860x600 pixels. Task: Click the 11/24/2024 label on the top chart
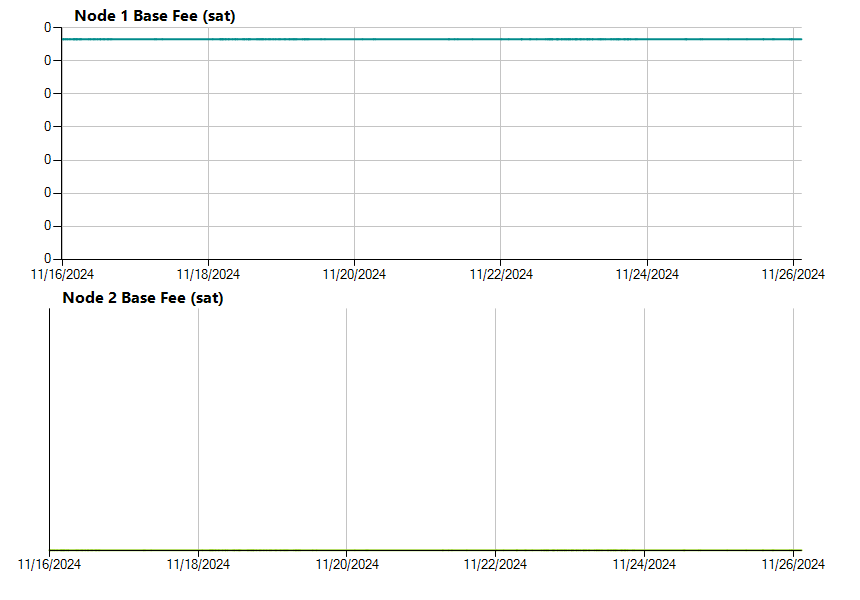pyautogui.click(x=649, y=270)
